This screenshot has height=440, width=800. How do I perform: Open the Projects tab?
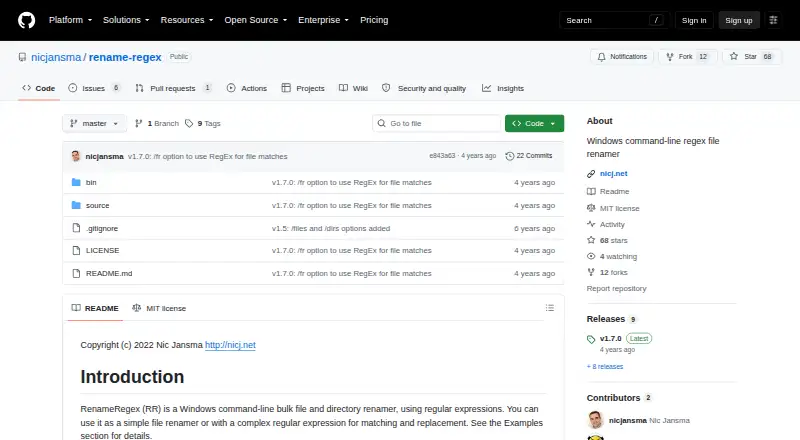303,88
